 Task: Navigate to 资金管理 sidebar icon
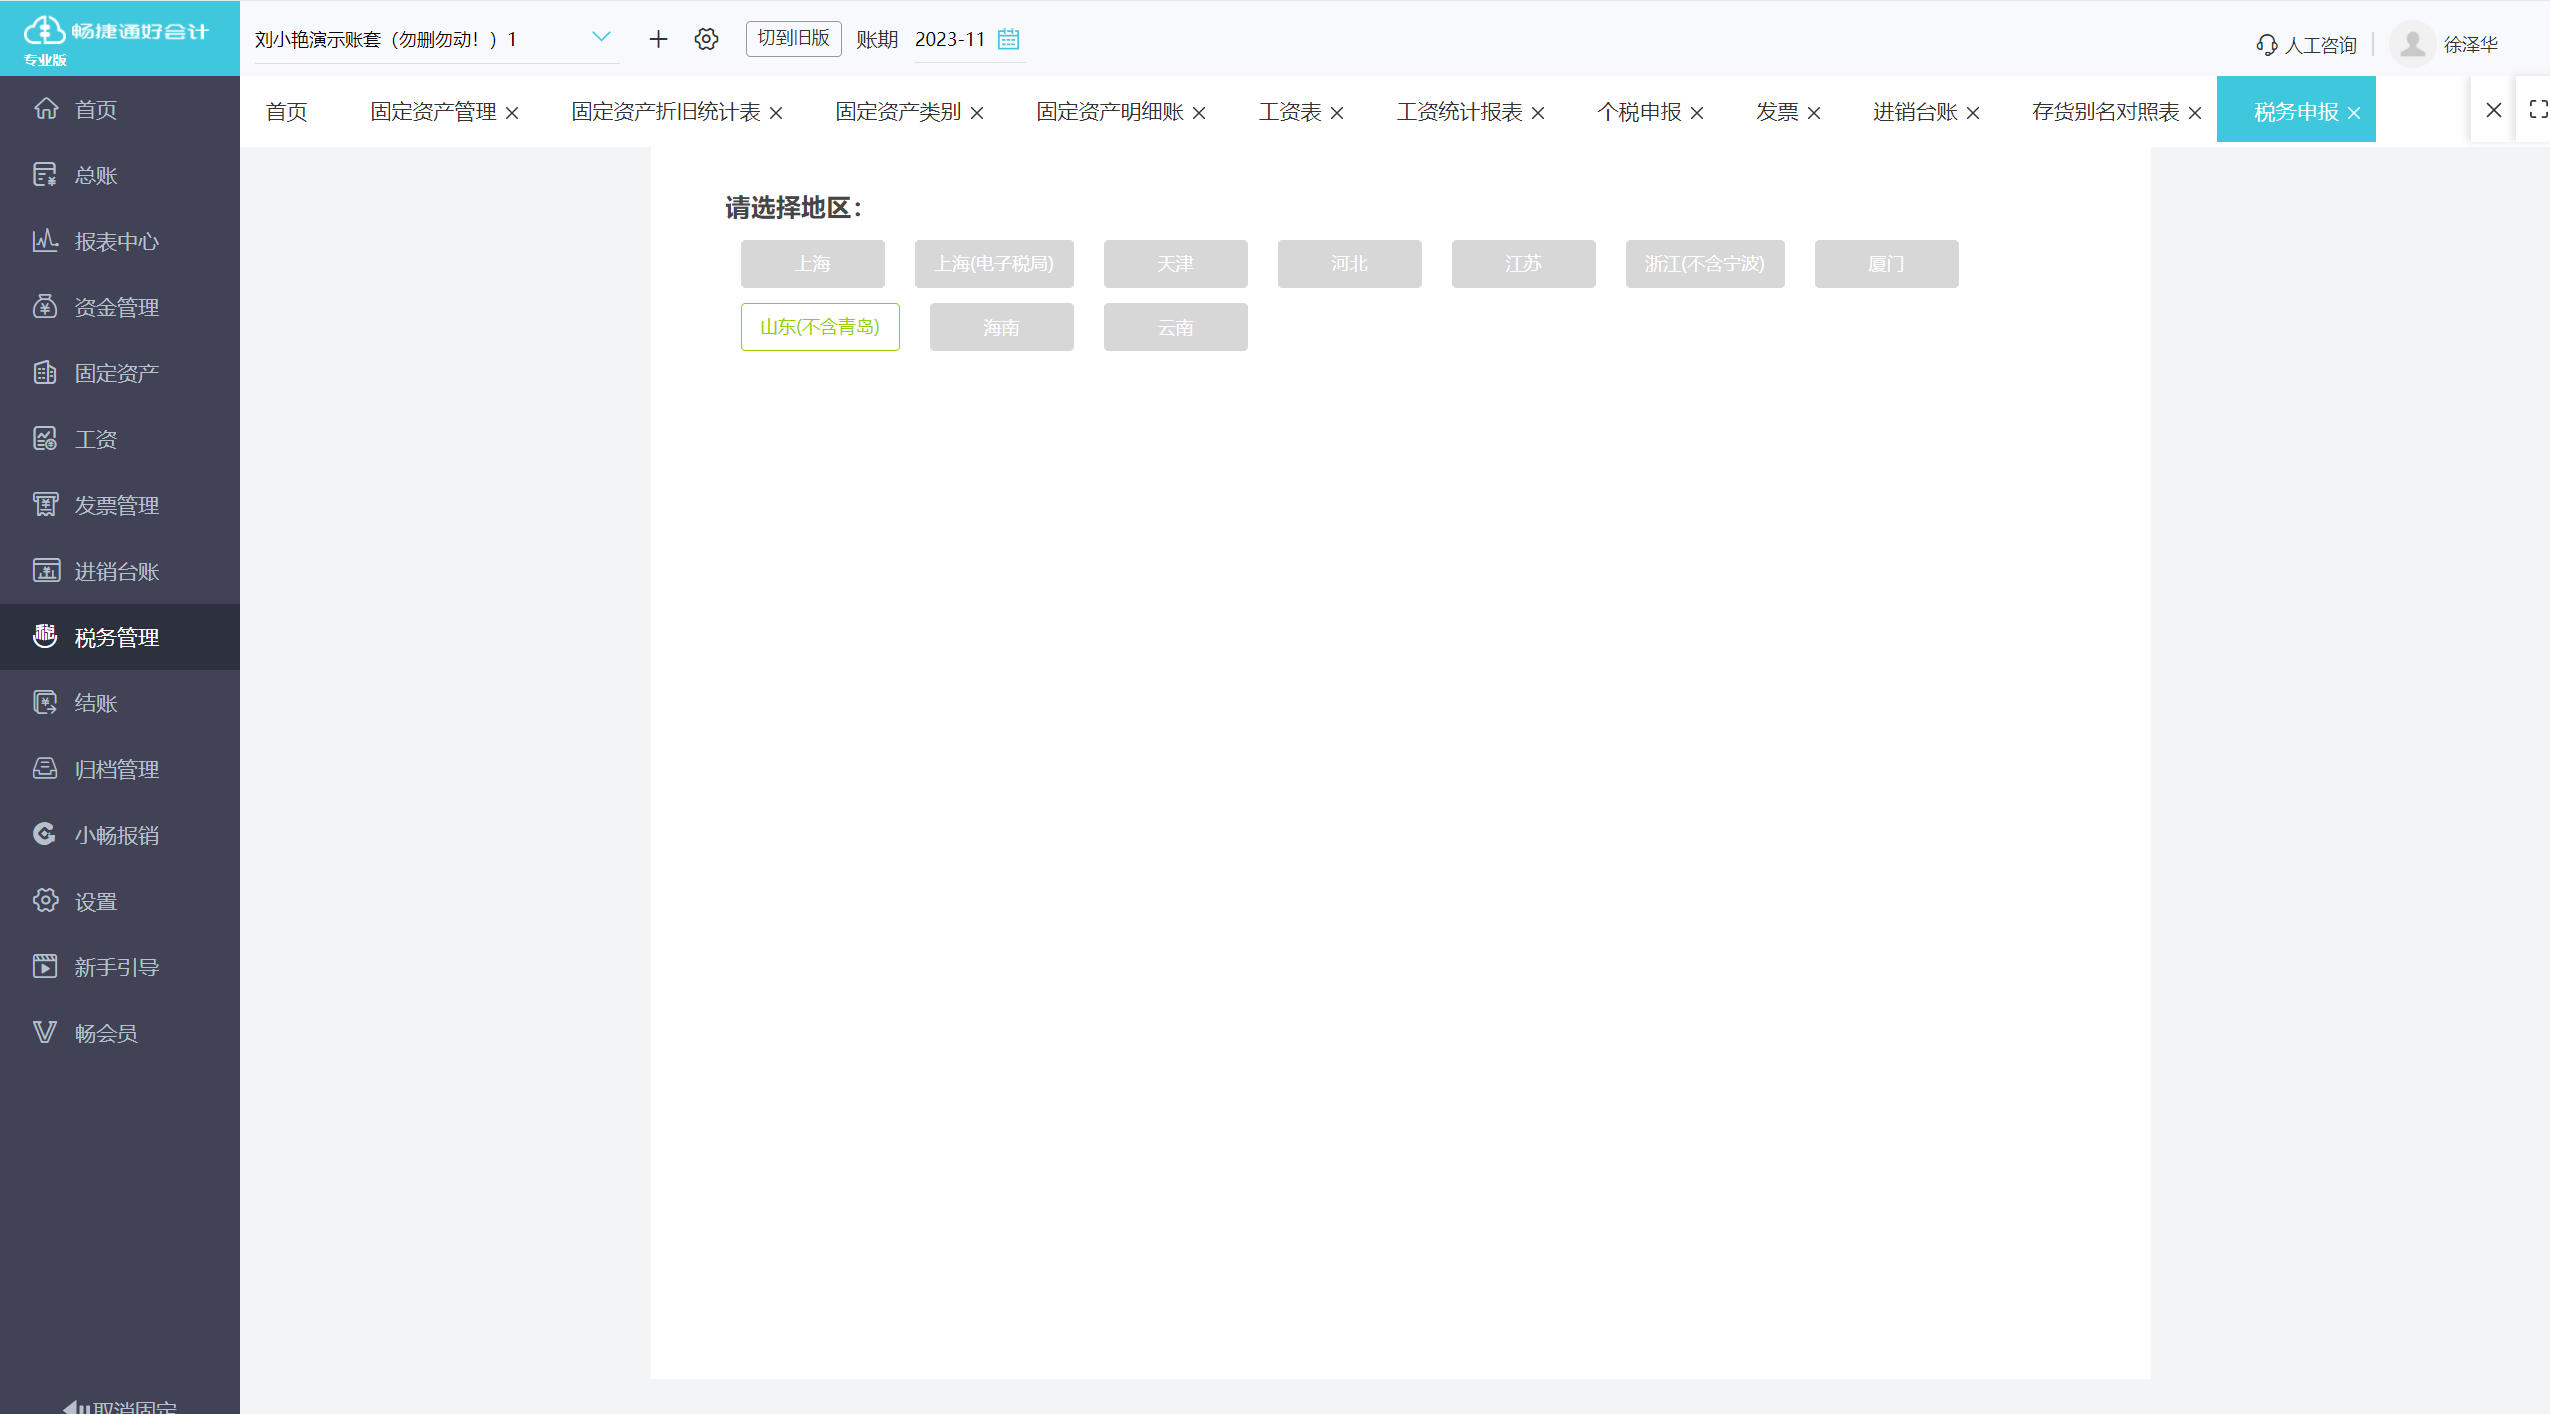pyautogui.click(x=45, y=306)
